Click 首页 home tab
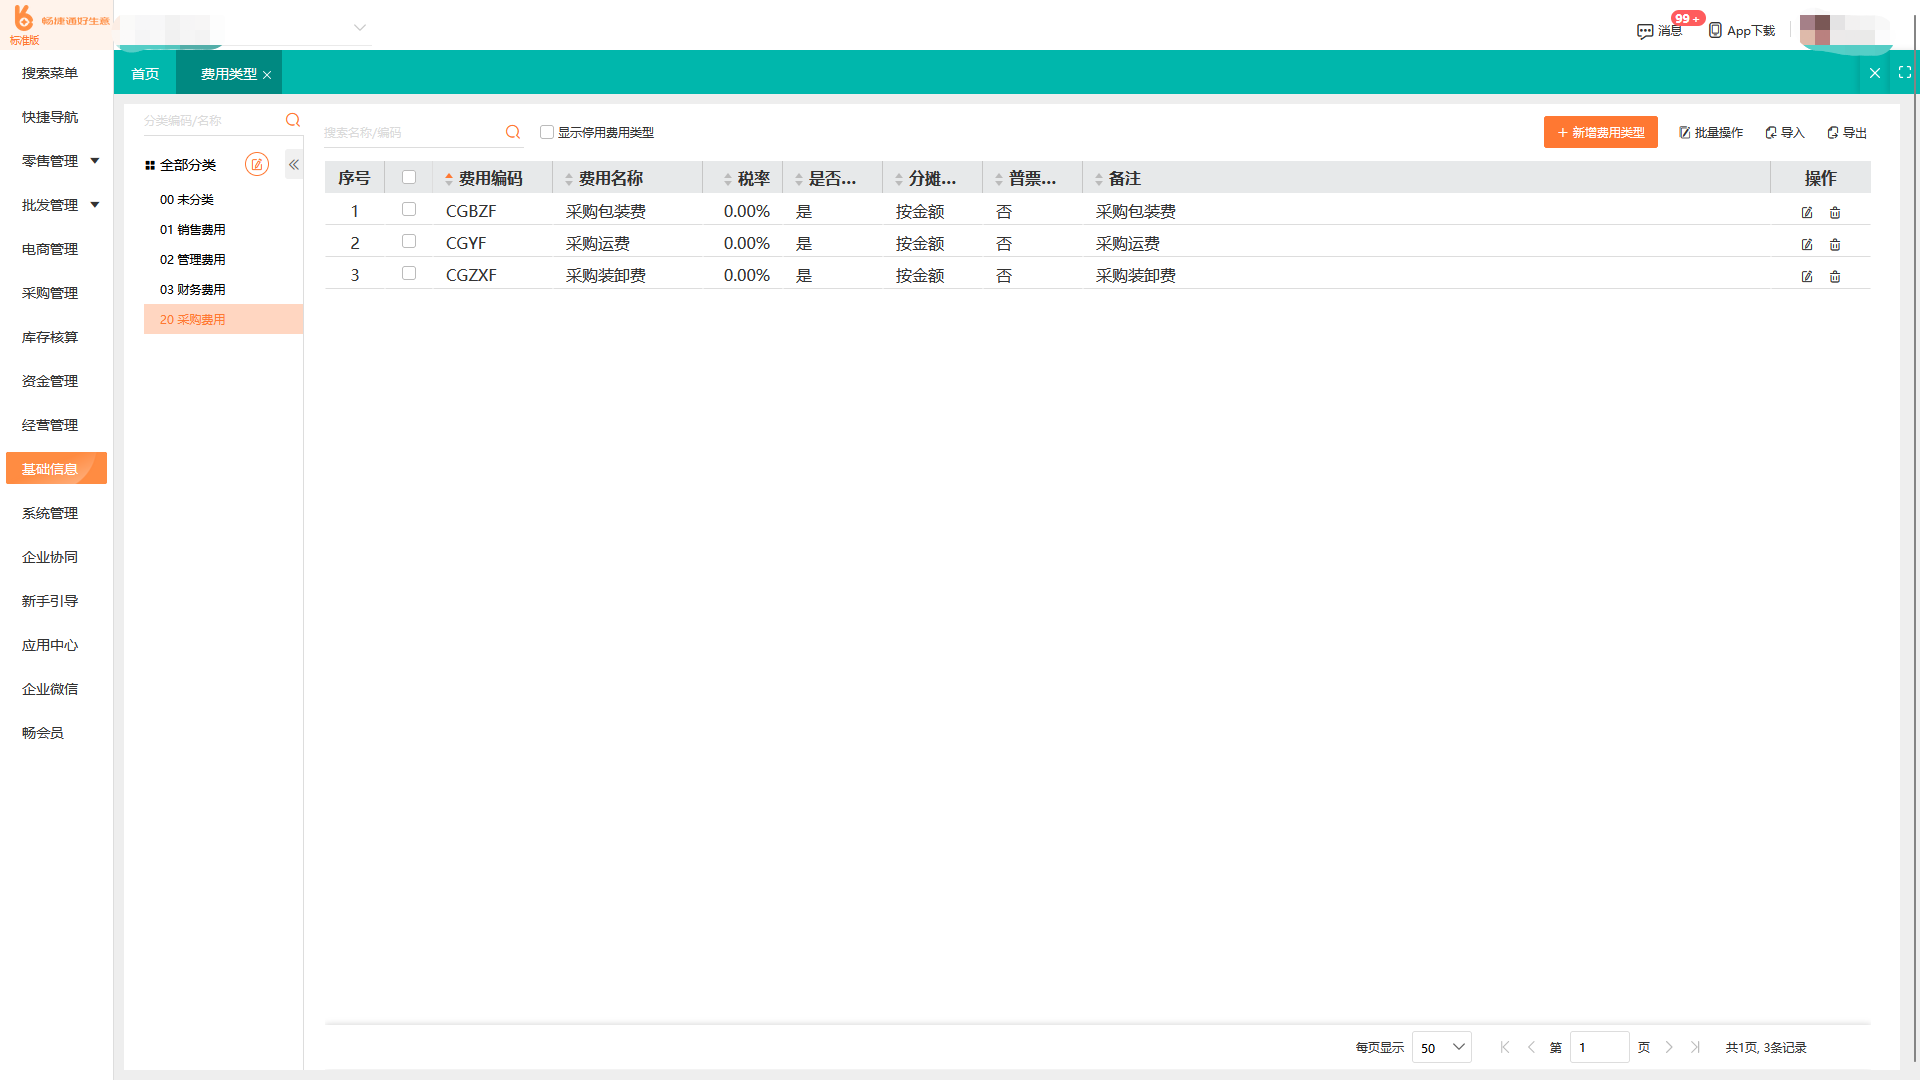The height and width of the screenshot is (1080, 1920). (145, 74)
